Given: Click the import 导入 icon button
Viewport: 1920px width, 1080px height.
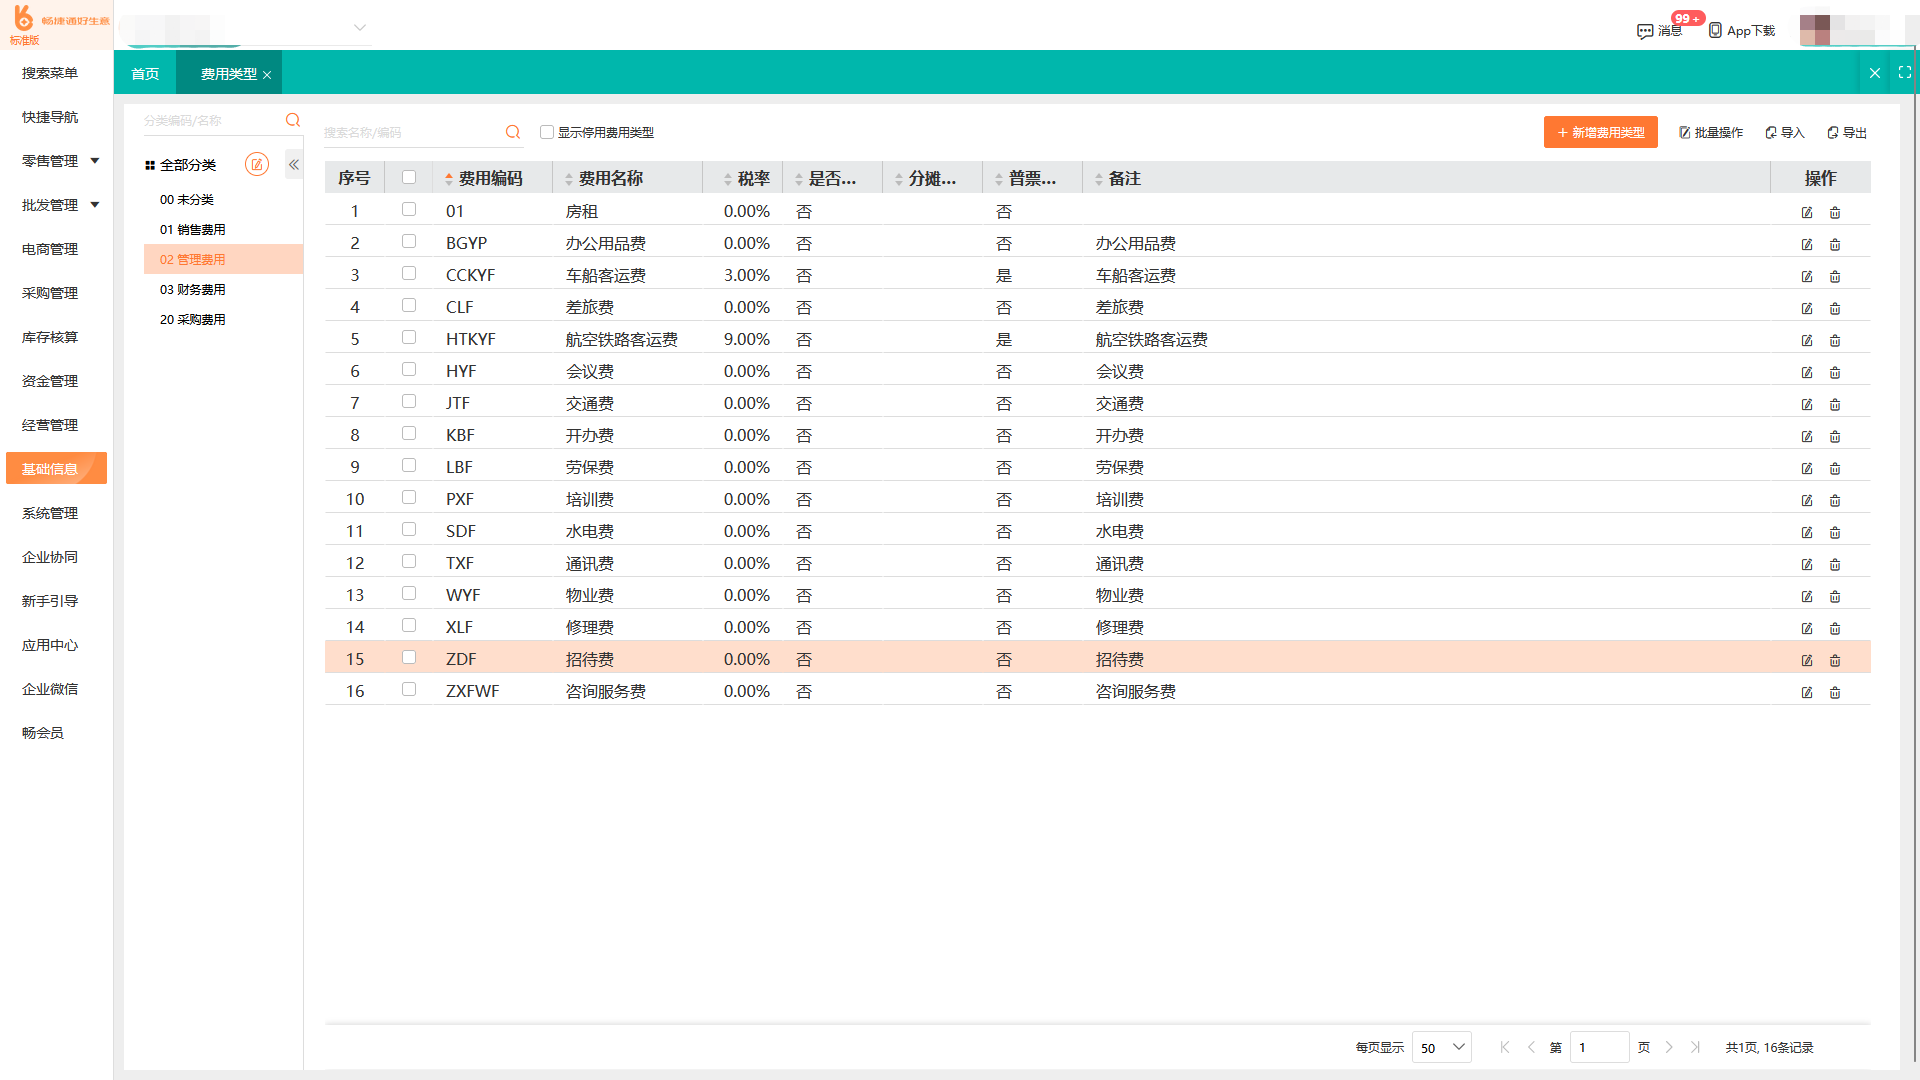Looking at the screenshot, I should tap(1787, 131).
